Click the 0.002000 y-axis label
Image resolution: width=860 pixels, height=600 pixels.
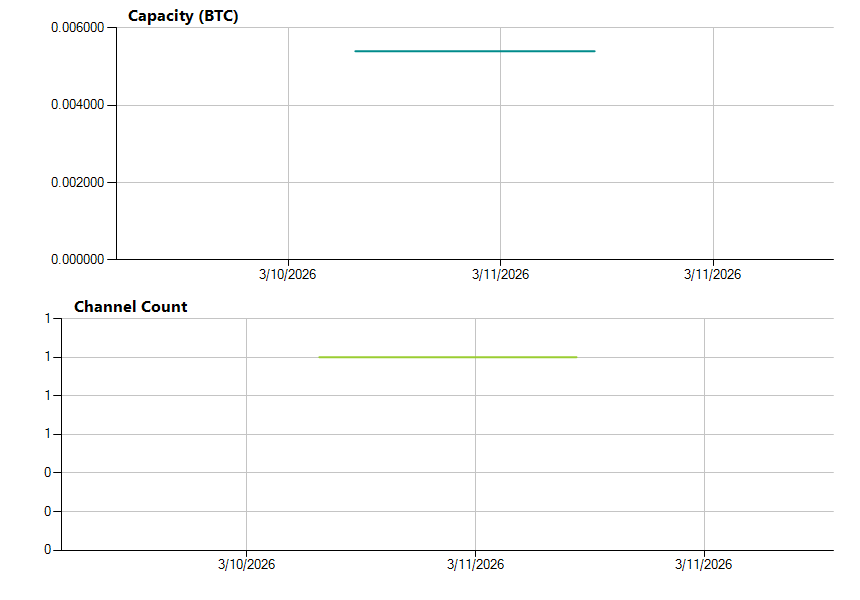77,182
